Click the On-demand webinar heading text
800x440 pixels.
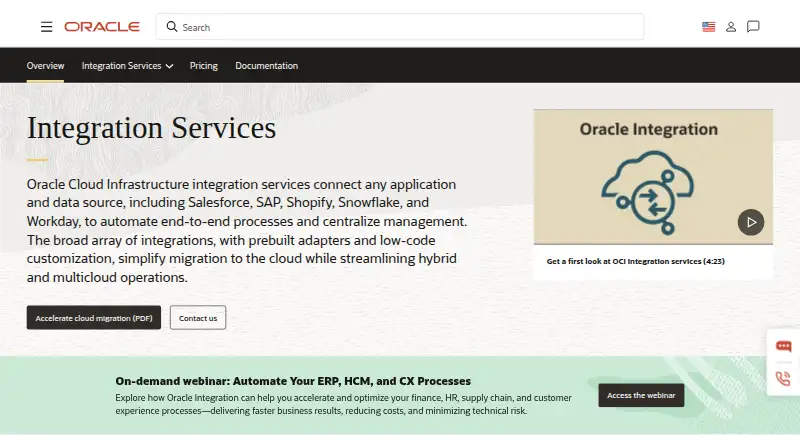coord(293,381)
